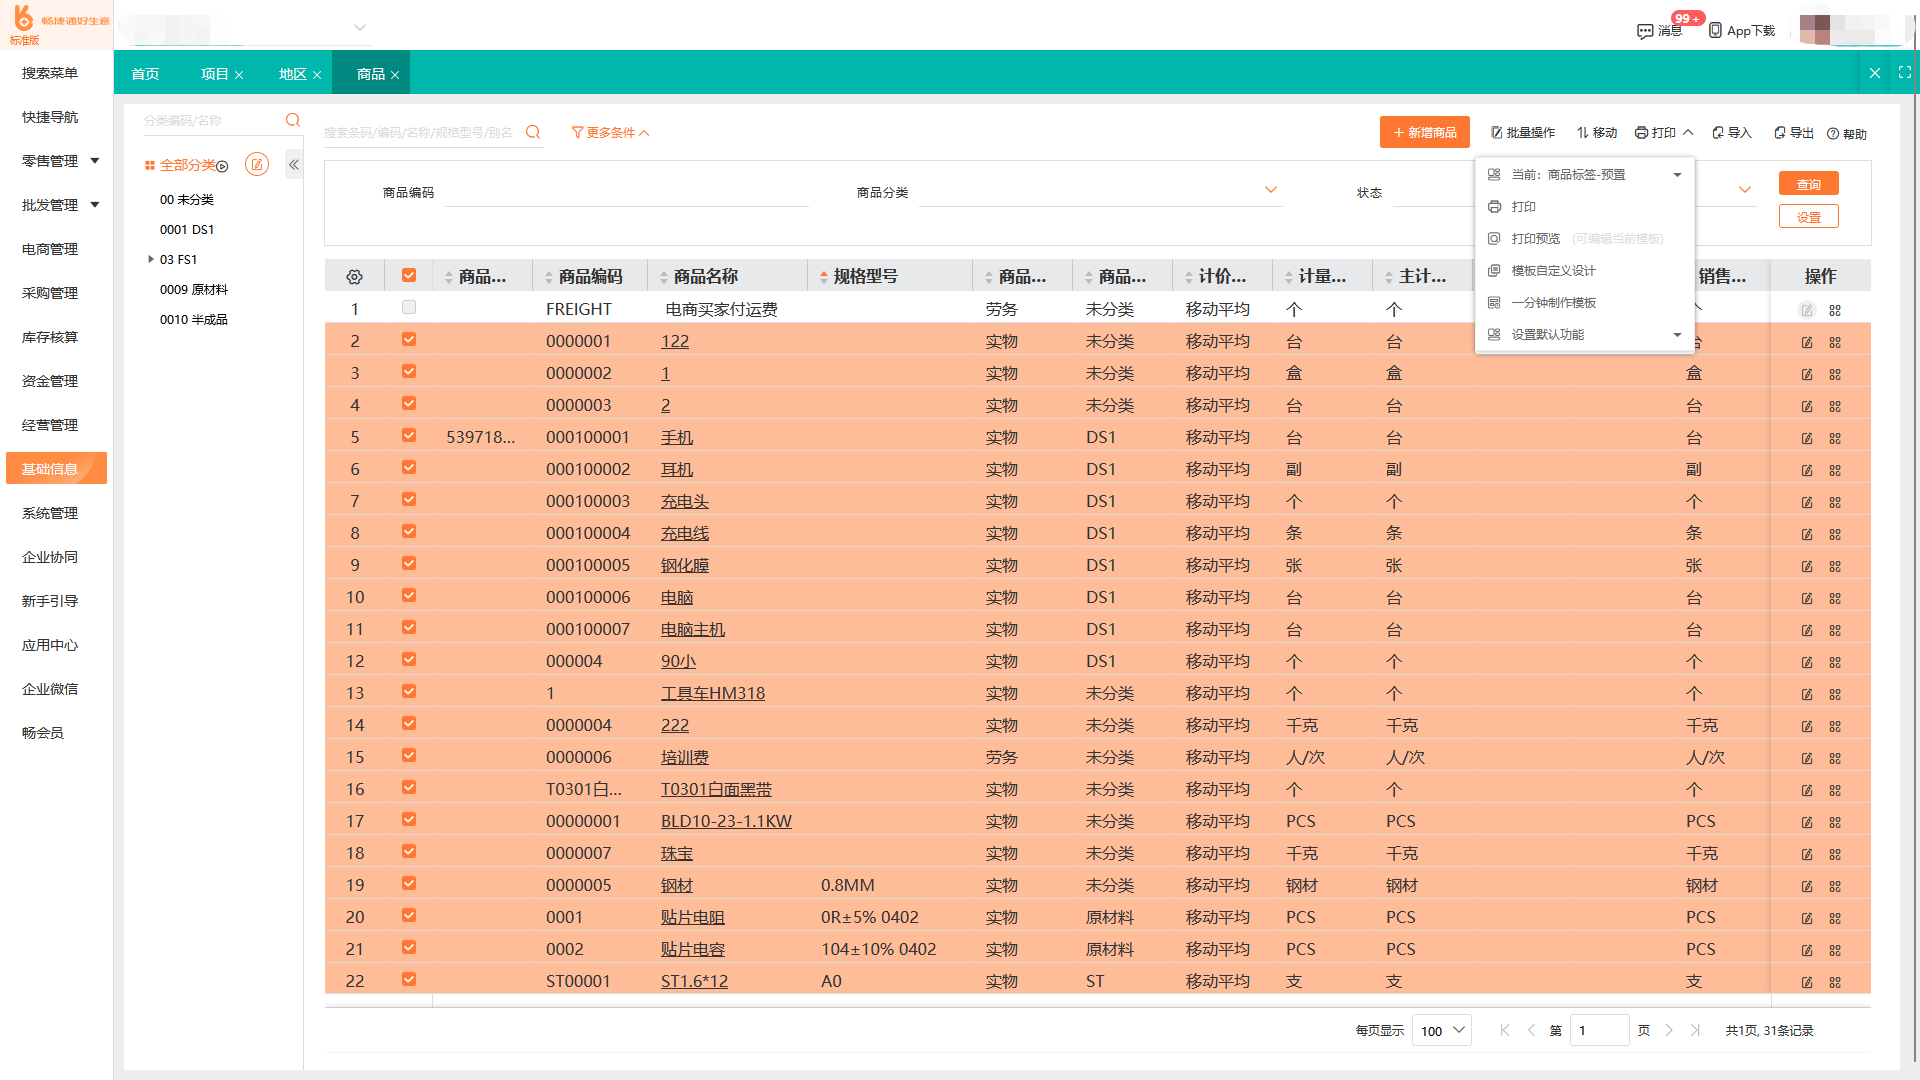
Task: Select the 基础信息 menu item
Action: point(54,468)
